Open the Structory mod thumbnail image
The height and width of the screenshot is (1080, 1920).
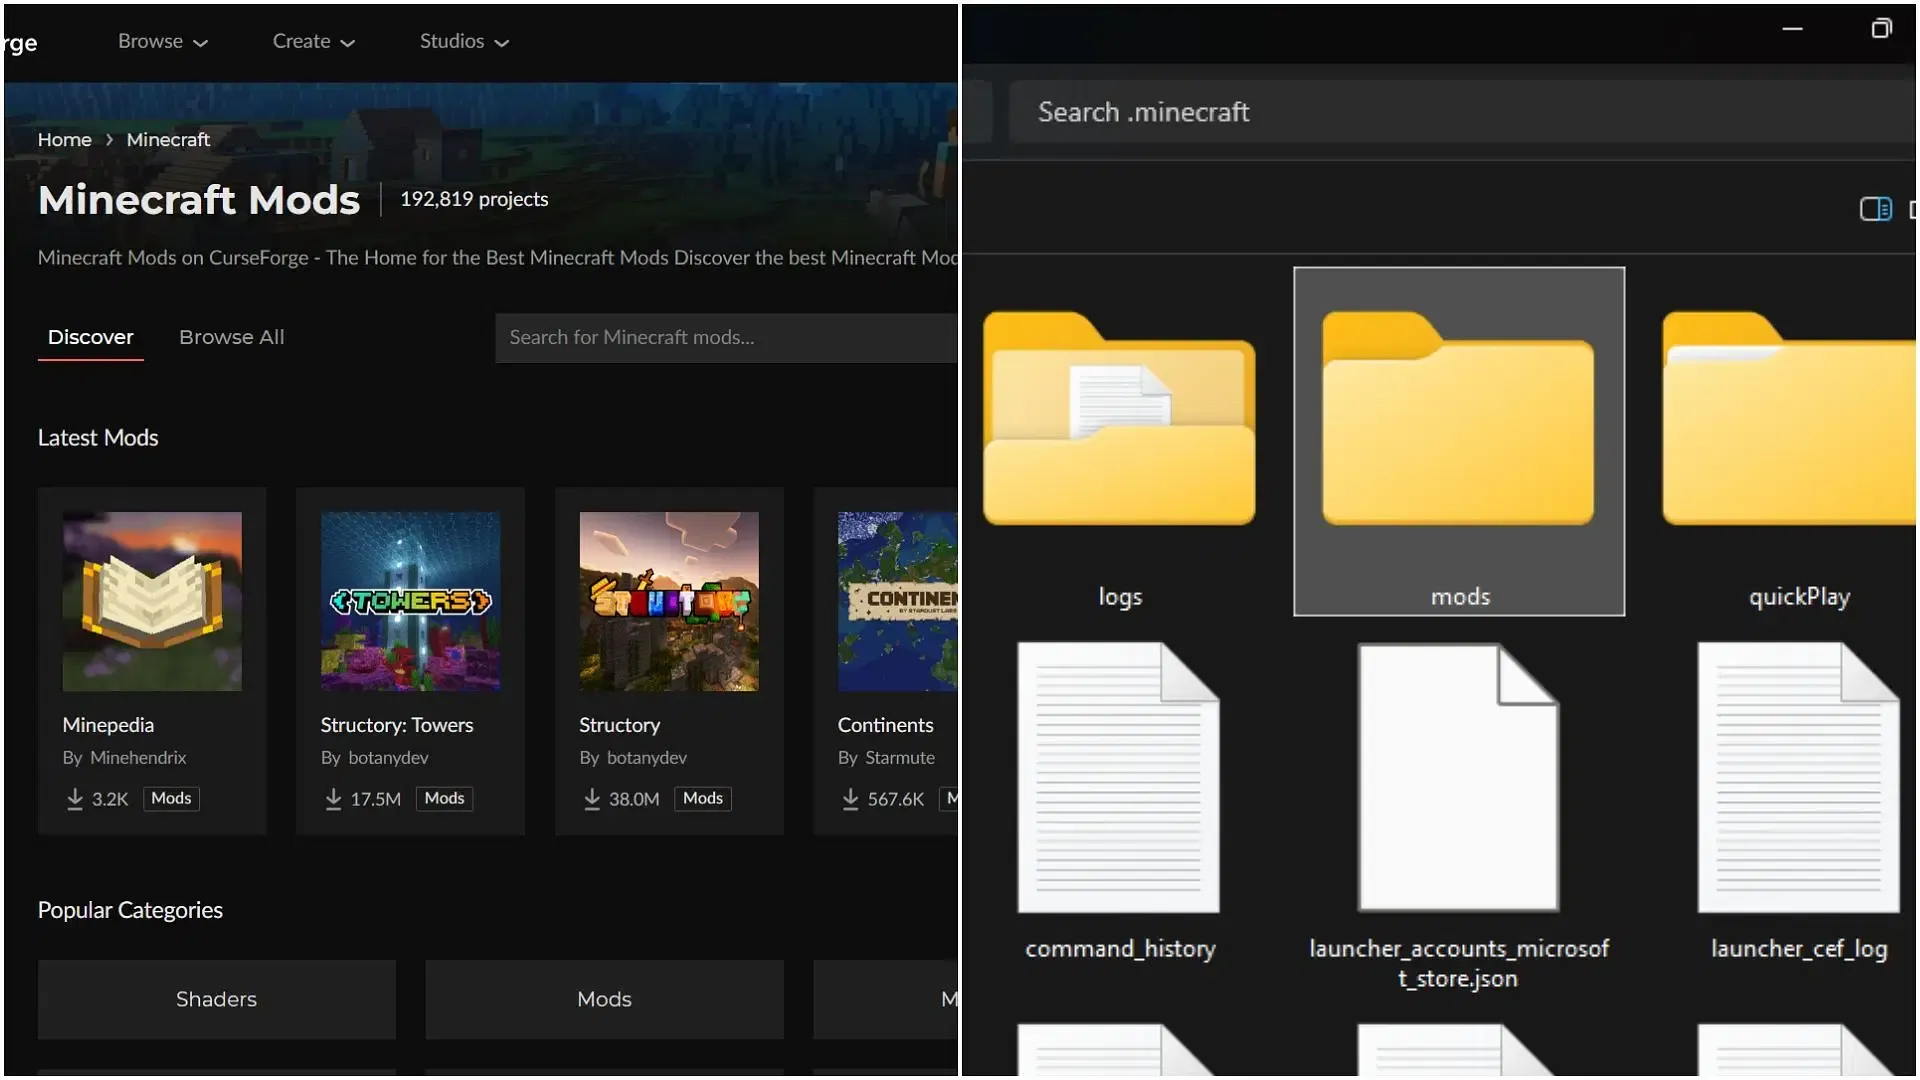[669, 601]
